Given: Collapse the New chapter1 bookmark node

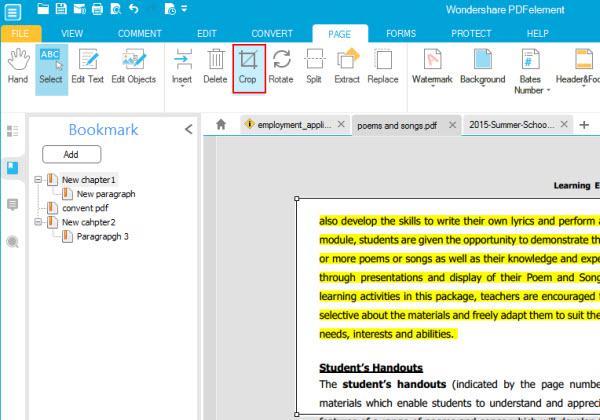Looking at the screenshot, I should tap(37, 180).
